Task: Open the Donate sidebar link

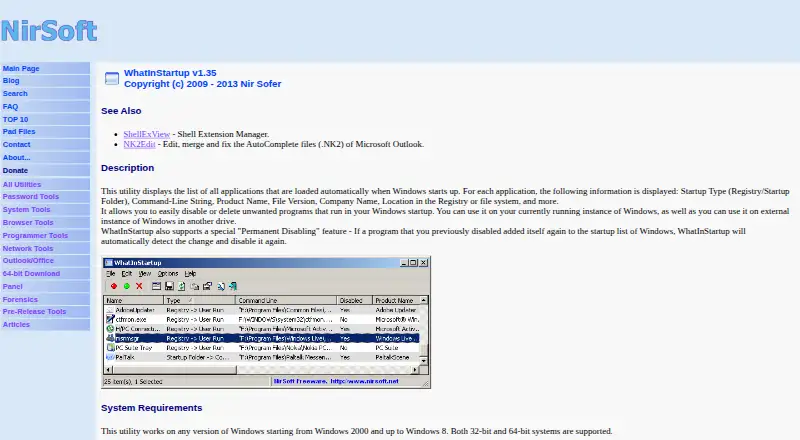Action: (x=15, y=170)
